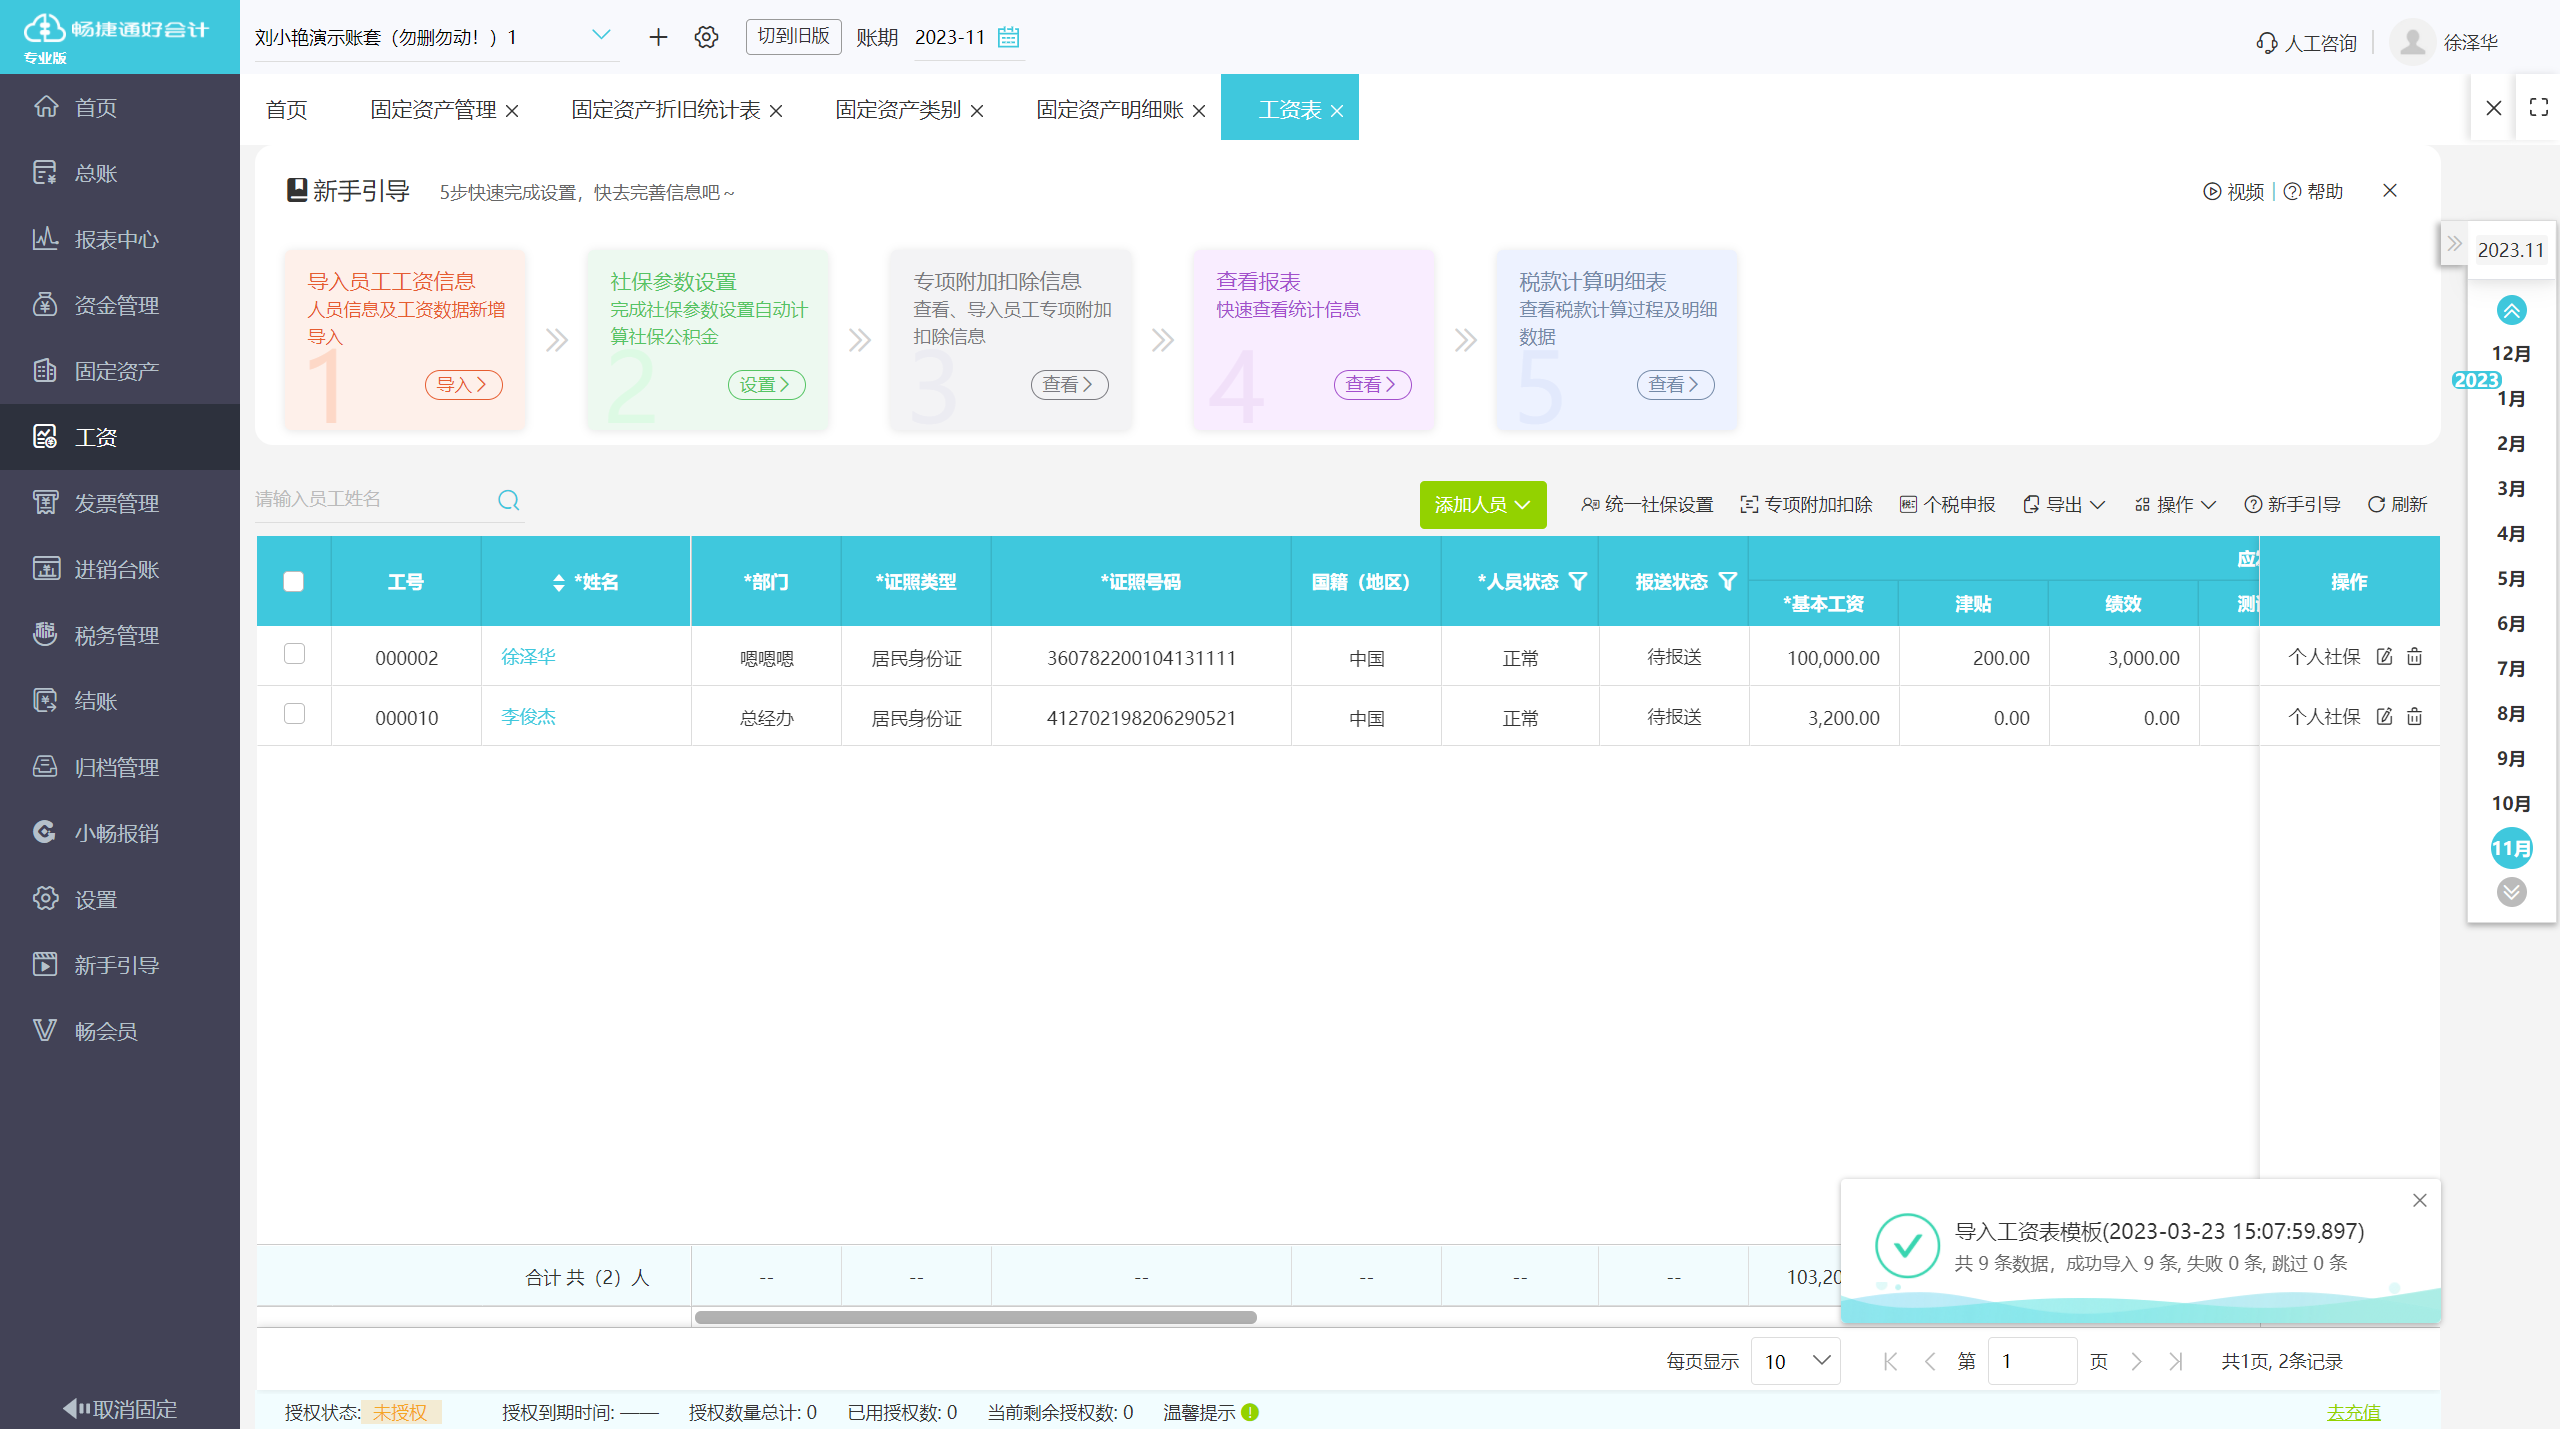Click 设置 button in social insurance step
Image resolution: width=2560 pixels, height=1429 pixels.
[x=765, y=385]
